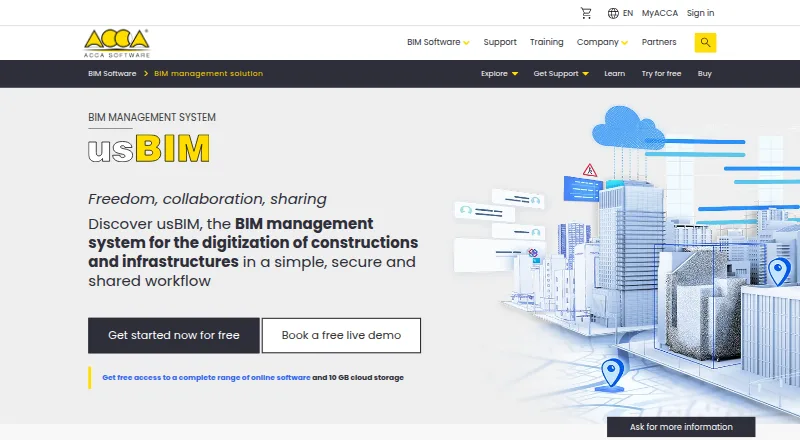Click Get started now for free button
The width and height of the screenshot is (800, 440).
pos(174,335)
